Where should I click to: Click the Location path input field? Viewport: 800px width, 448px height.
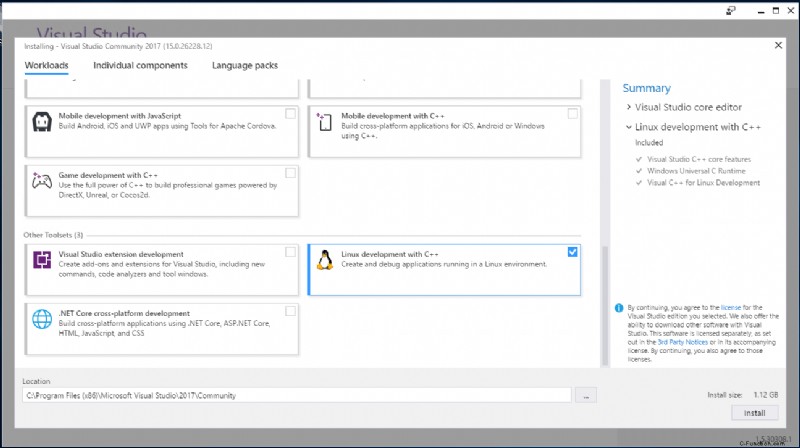(297, 395)
